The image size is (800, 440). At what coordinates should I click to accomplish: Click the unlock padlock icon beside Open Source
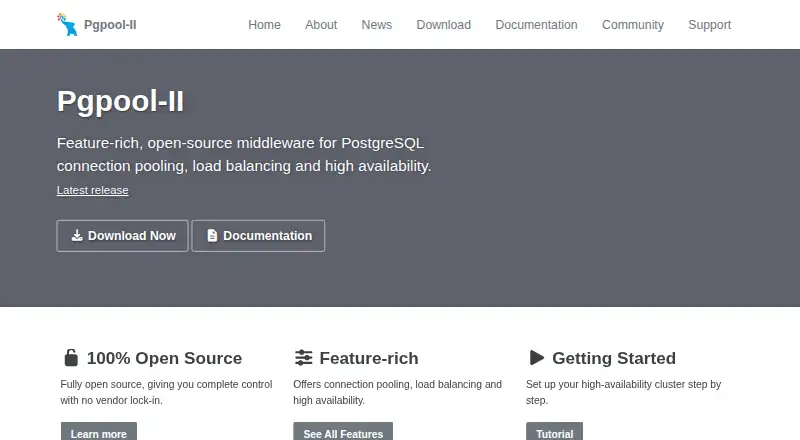point(71,358)
